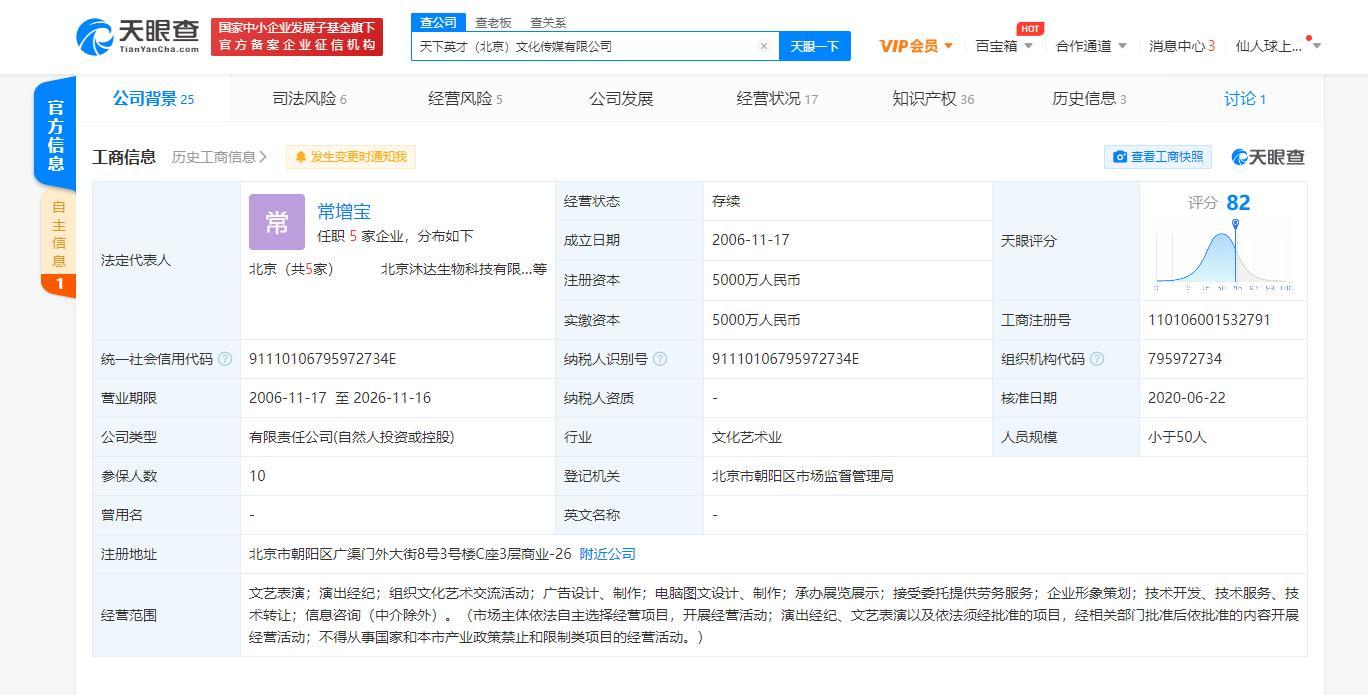Expand the 百宝箱 dropdown menu

click(x=1004, y=46)
